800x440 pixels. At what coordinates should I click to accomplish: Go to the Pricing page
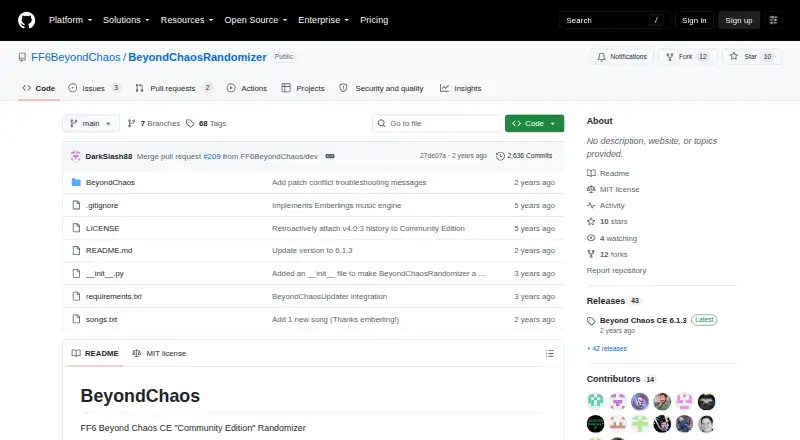[x=374, y=20]
